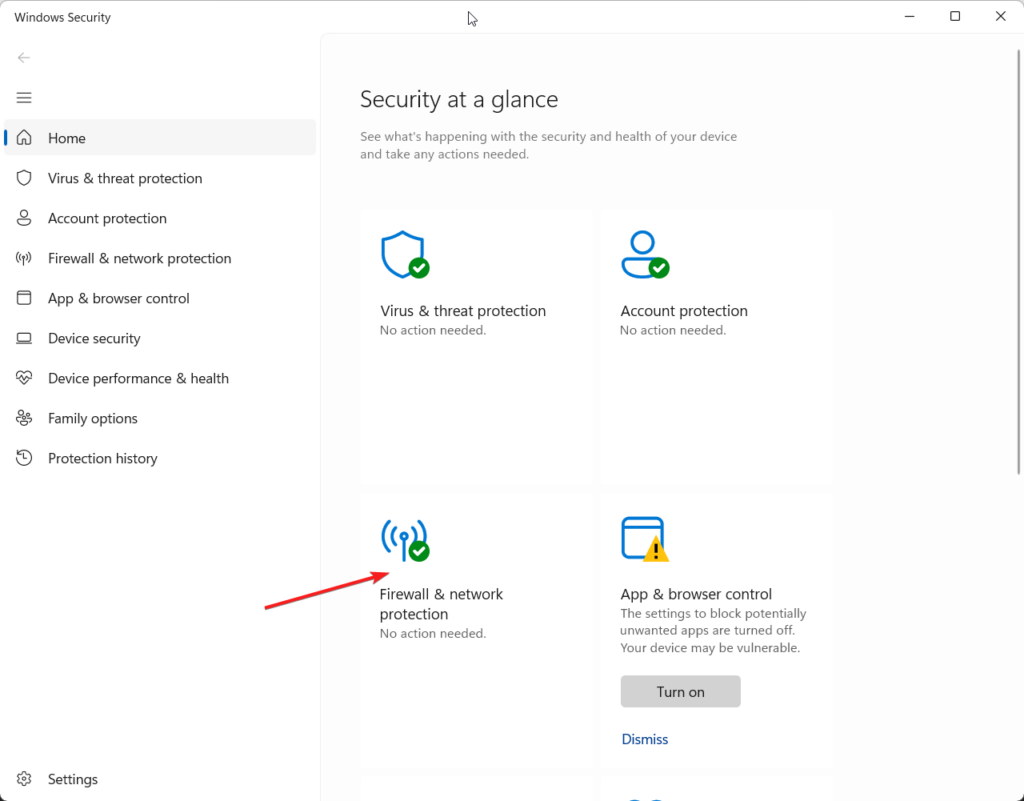Click the App & browser control warning icon
The width and height of the screenshot is (1024, 801).
pyautogui.click(x=645, y=539)
